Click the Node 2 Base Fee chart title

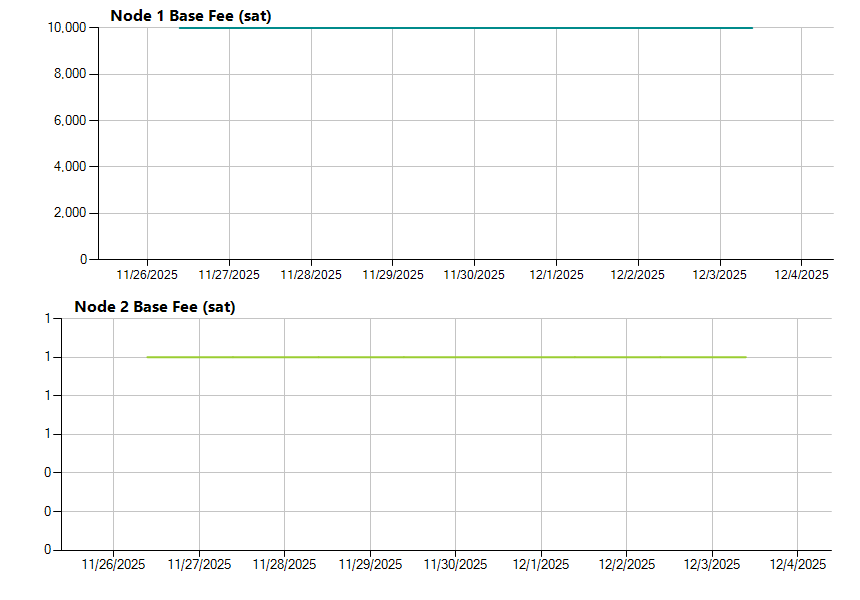click(x=155, y=307)
